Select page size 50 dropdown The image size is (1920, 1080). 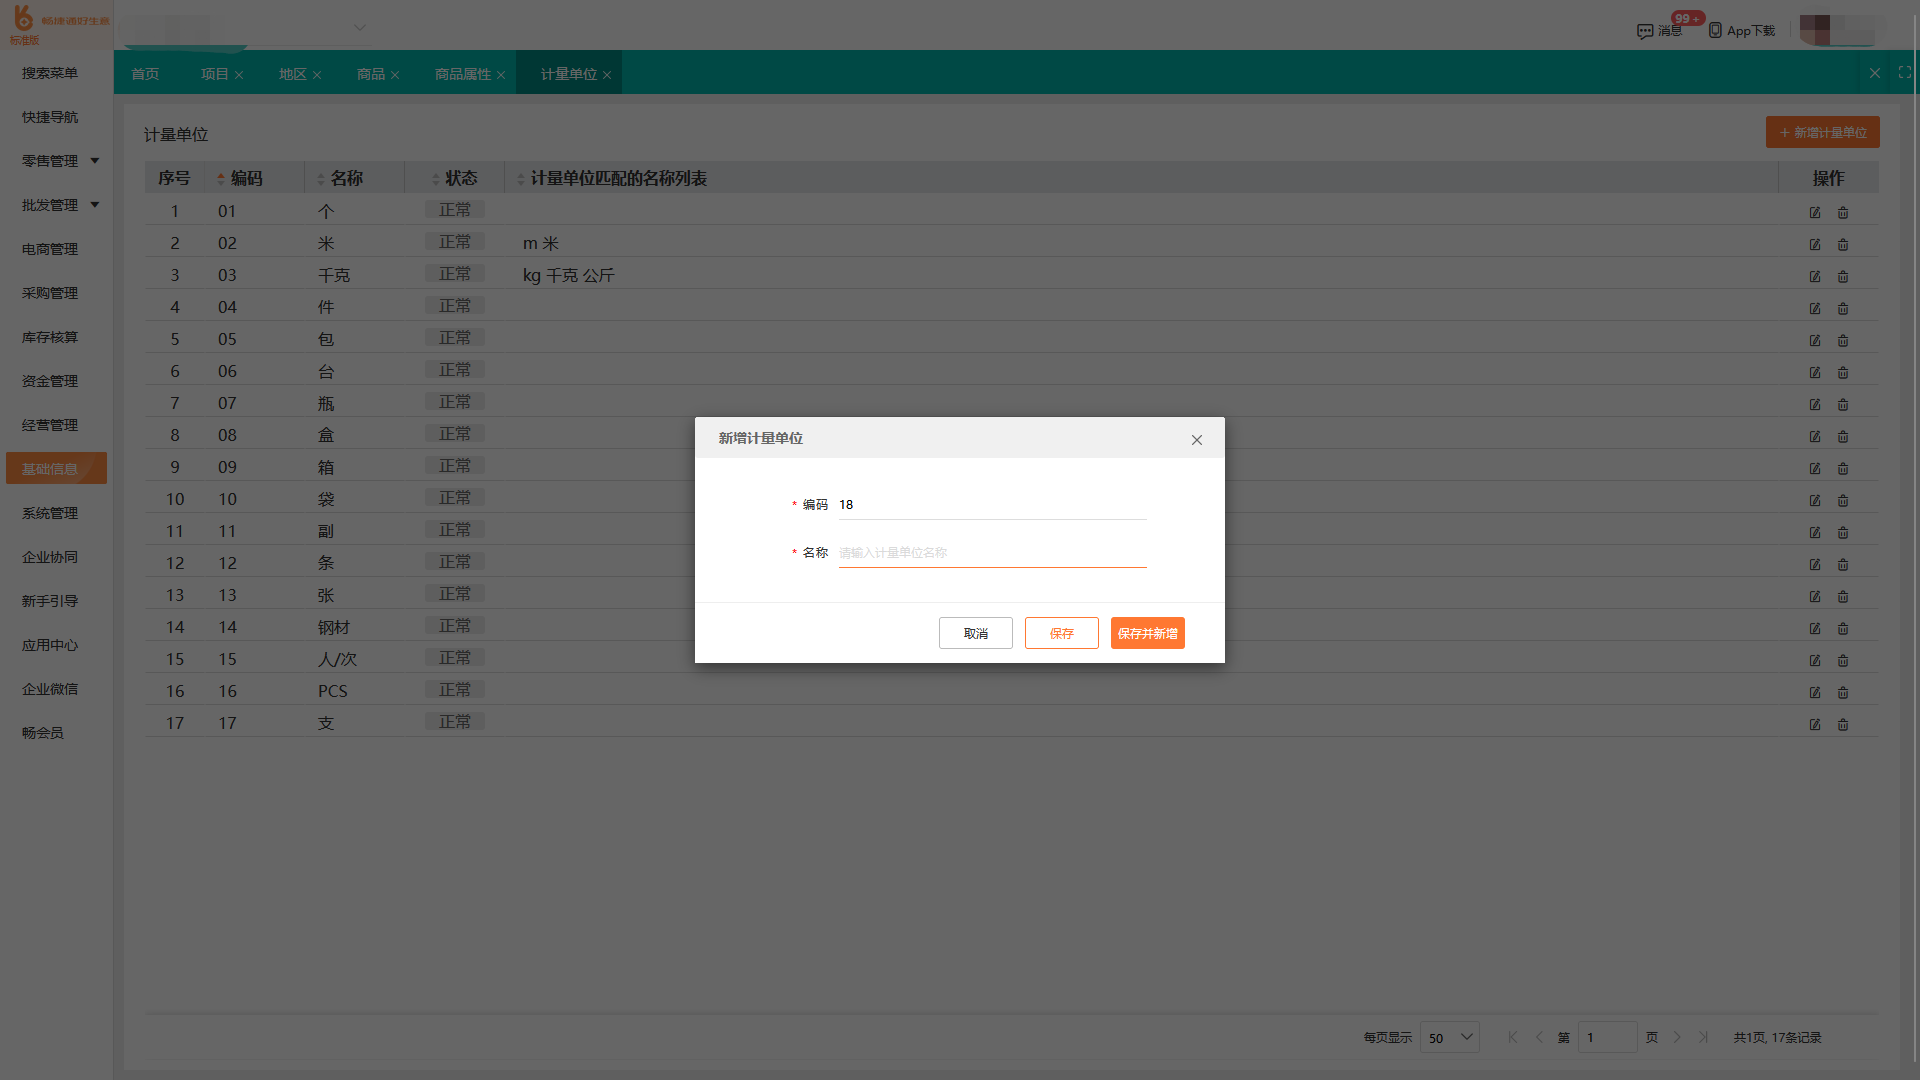(1449, 1036)
